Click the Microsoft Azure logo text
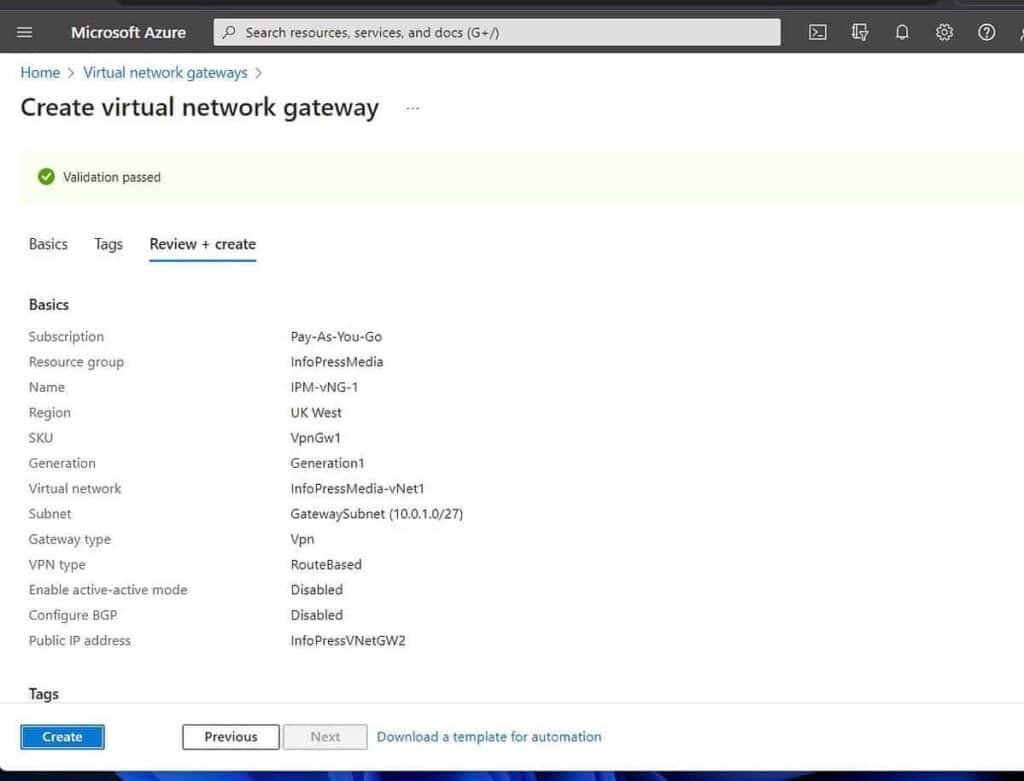Screen dimensions: 1024x781 coord(128,32)
